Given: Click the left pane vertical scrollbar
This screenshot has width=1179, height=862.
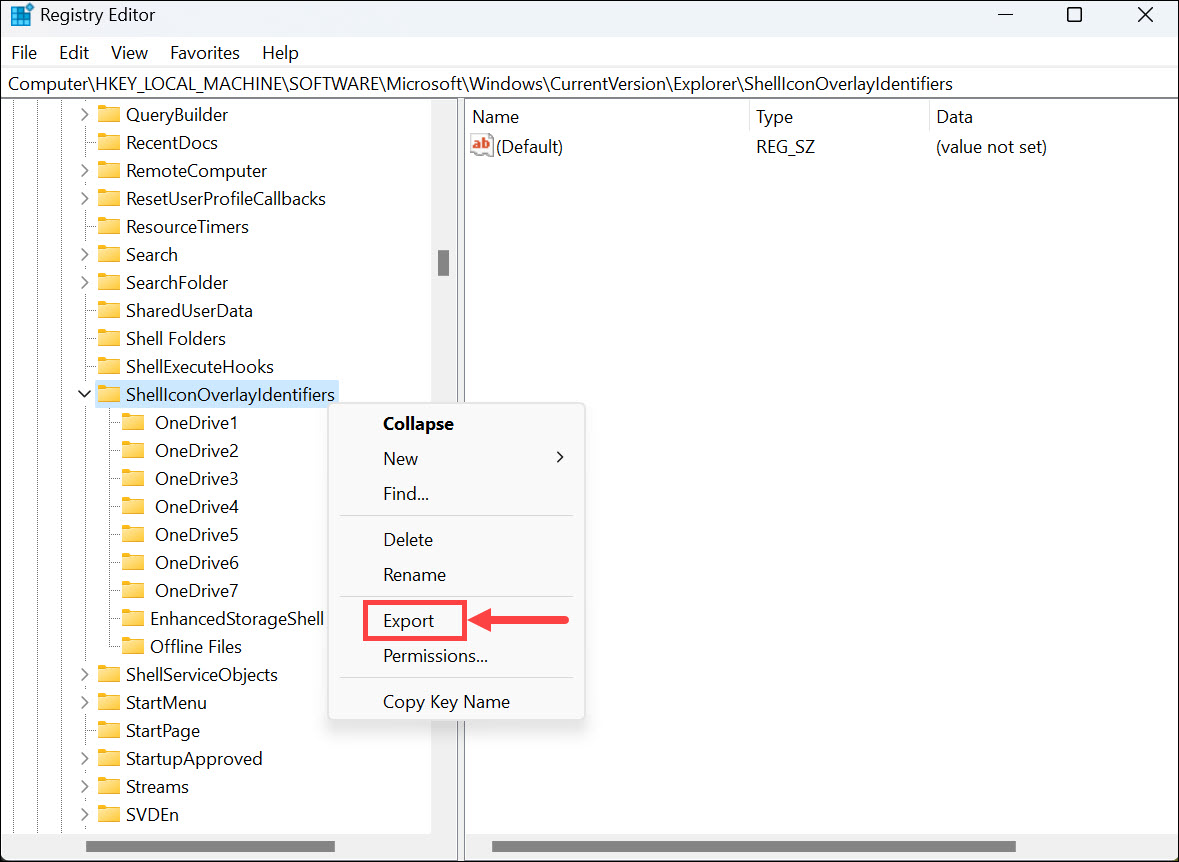Looking at the screenshot, I should point(443,263).
